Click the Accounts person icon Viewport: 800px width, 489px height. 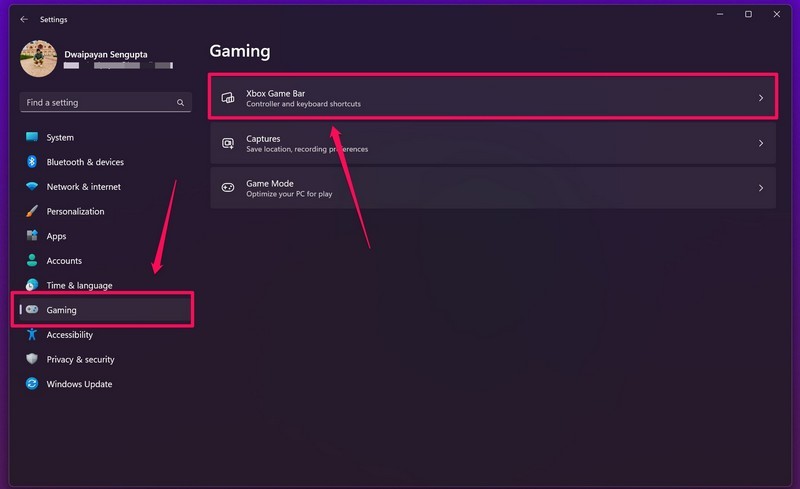(32, 260)
